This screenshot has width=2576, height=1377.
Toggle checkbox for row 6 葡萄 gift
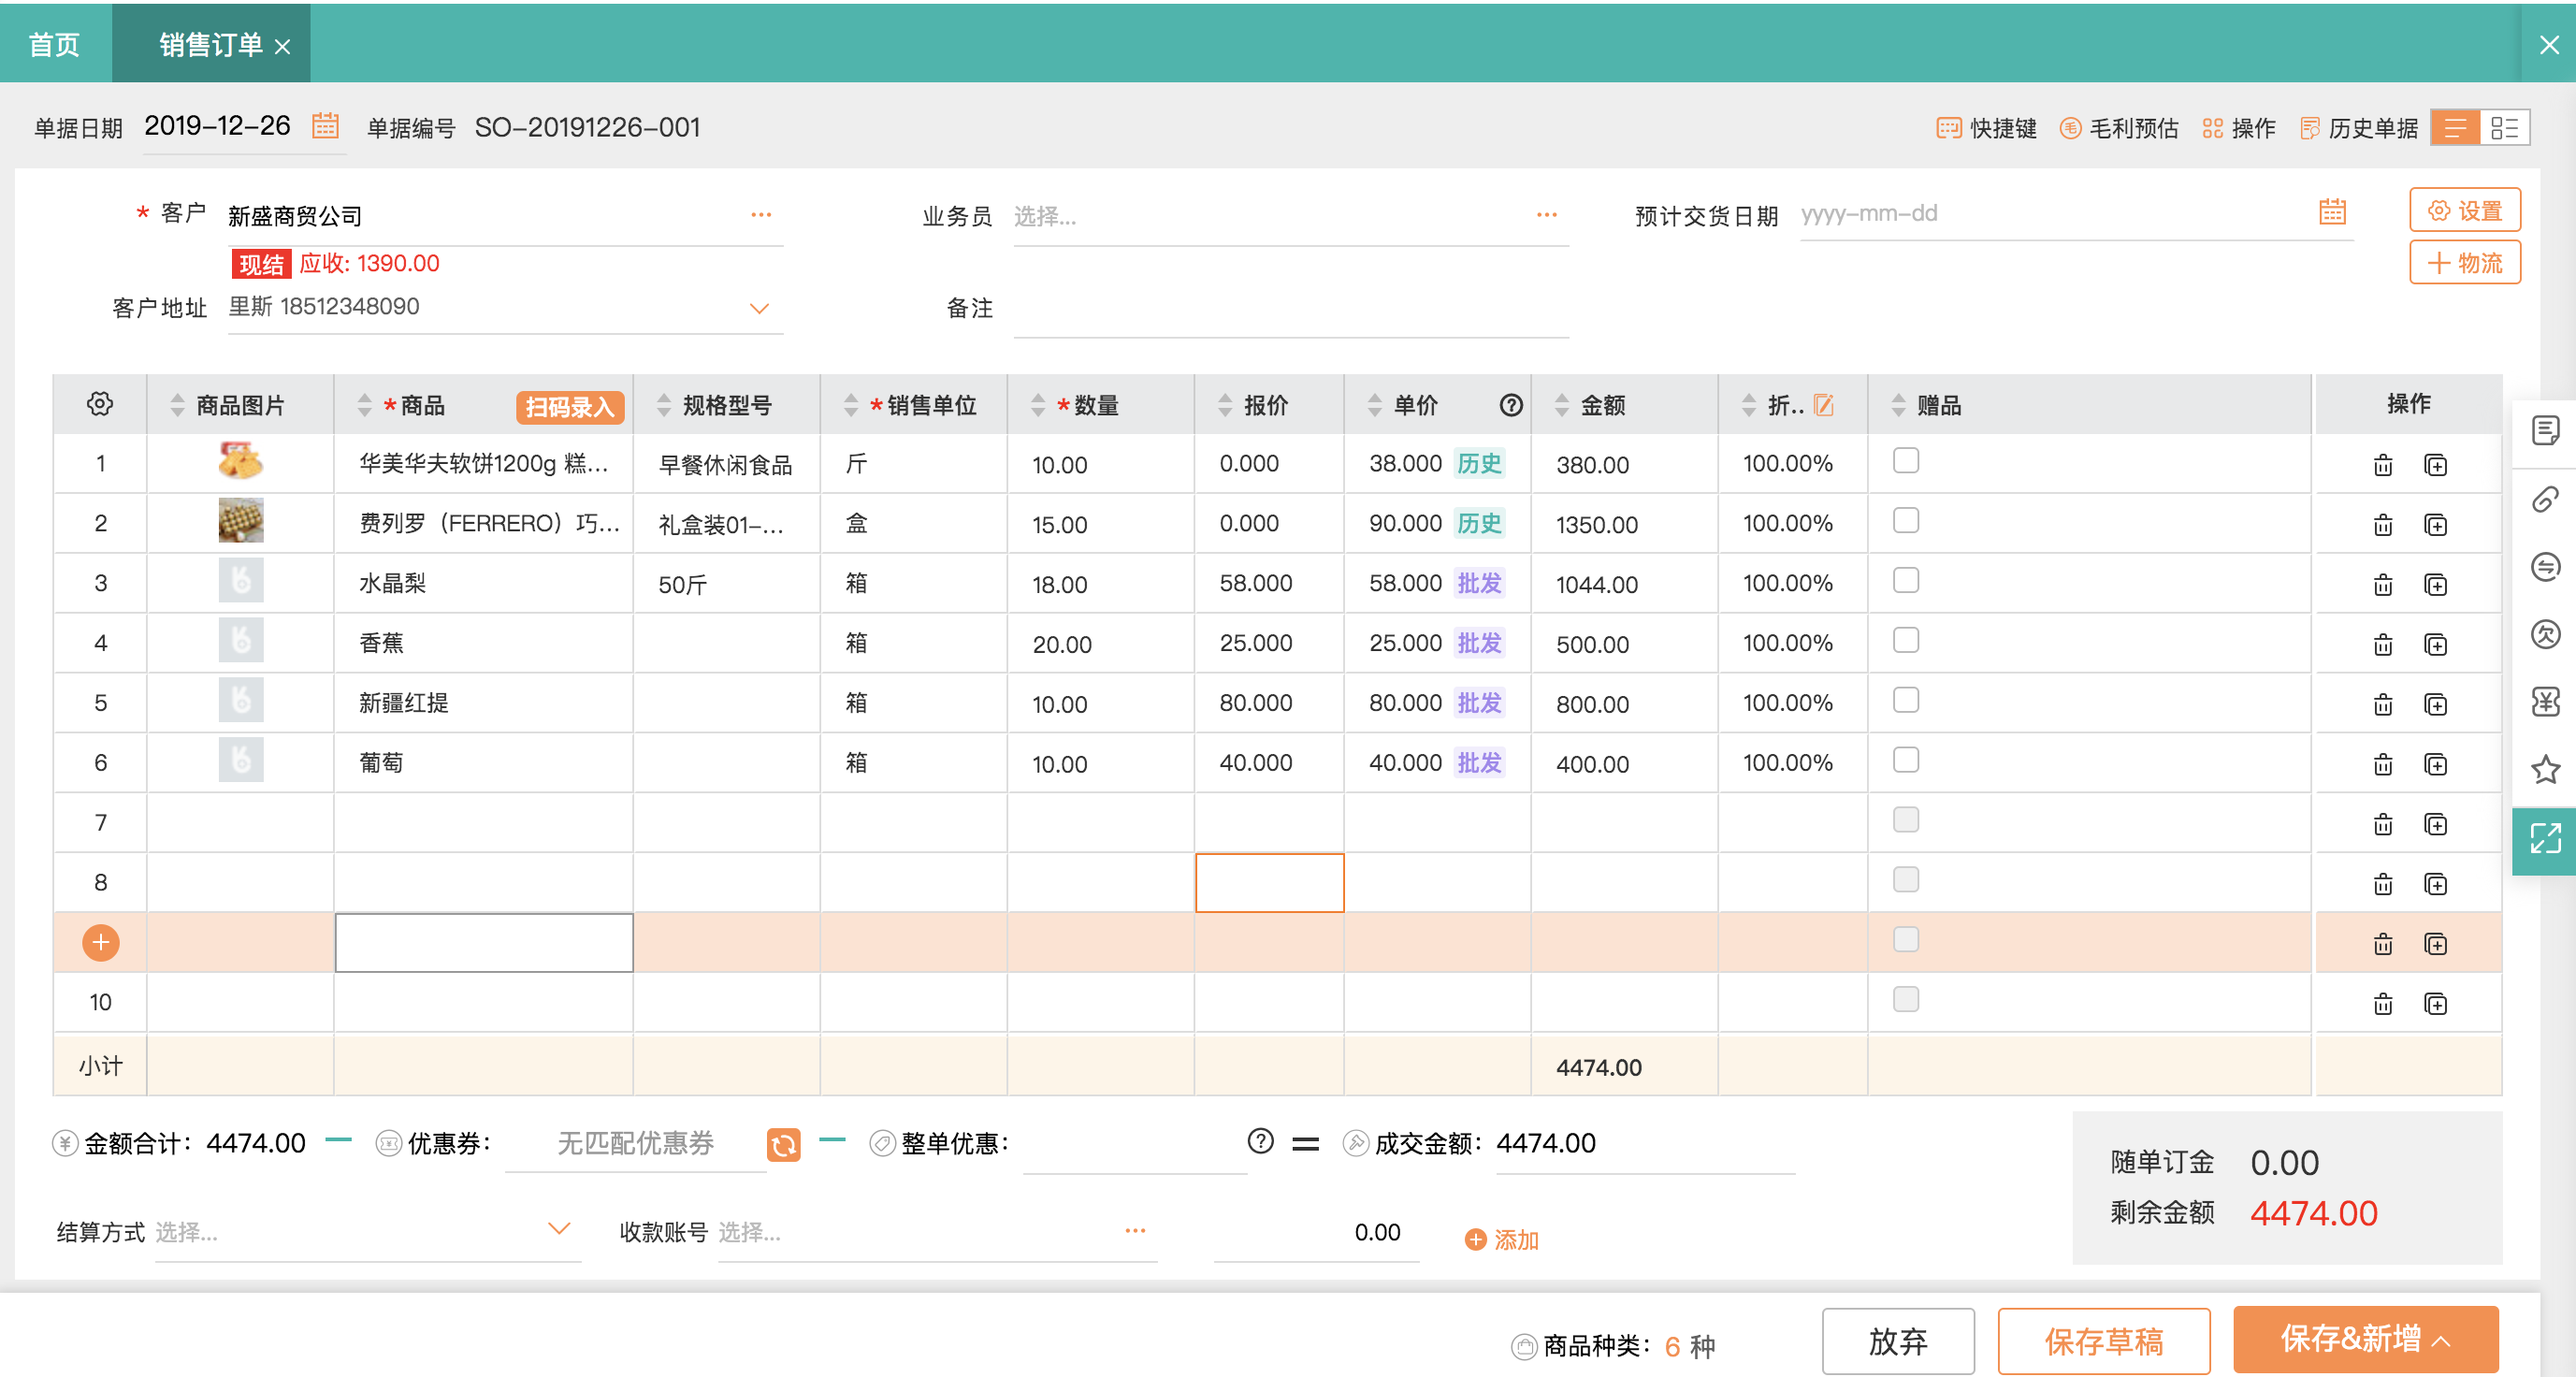click(x=1906, y=761)
